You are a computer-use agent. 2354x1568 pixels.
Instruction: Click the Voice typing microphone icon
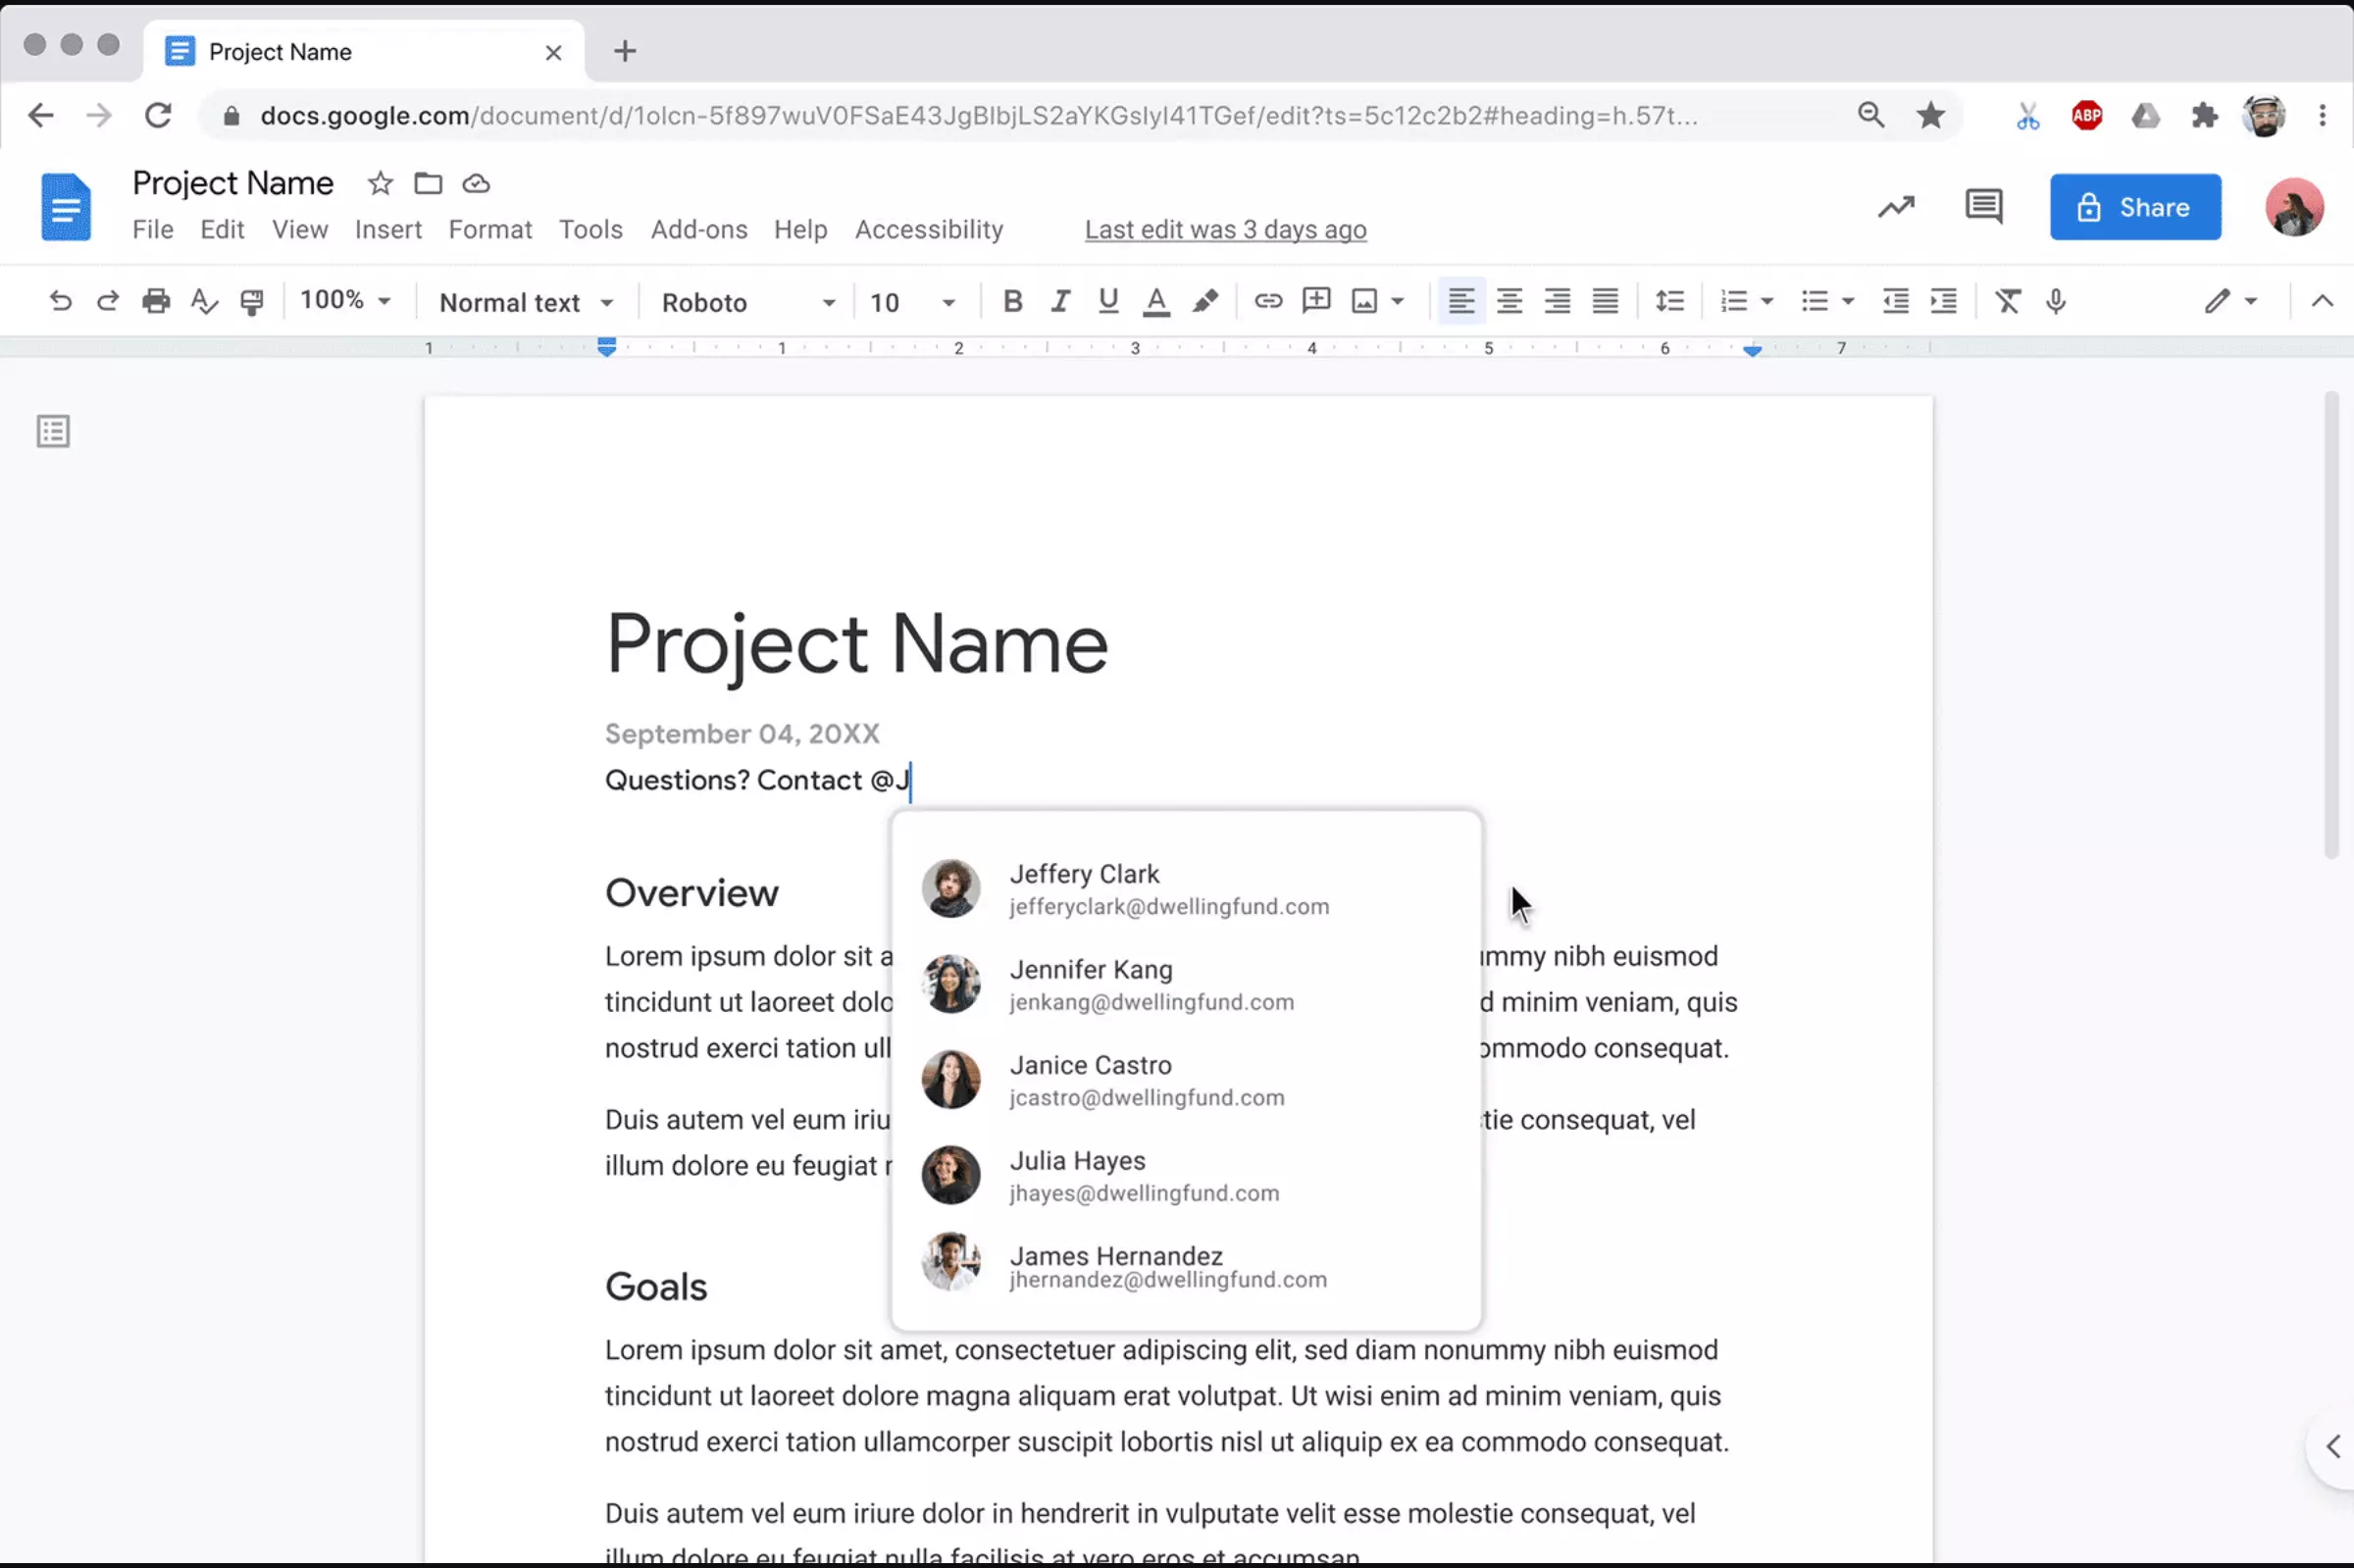[2055, 301]
